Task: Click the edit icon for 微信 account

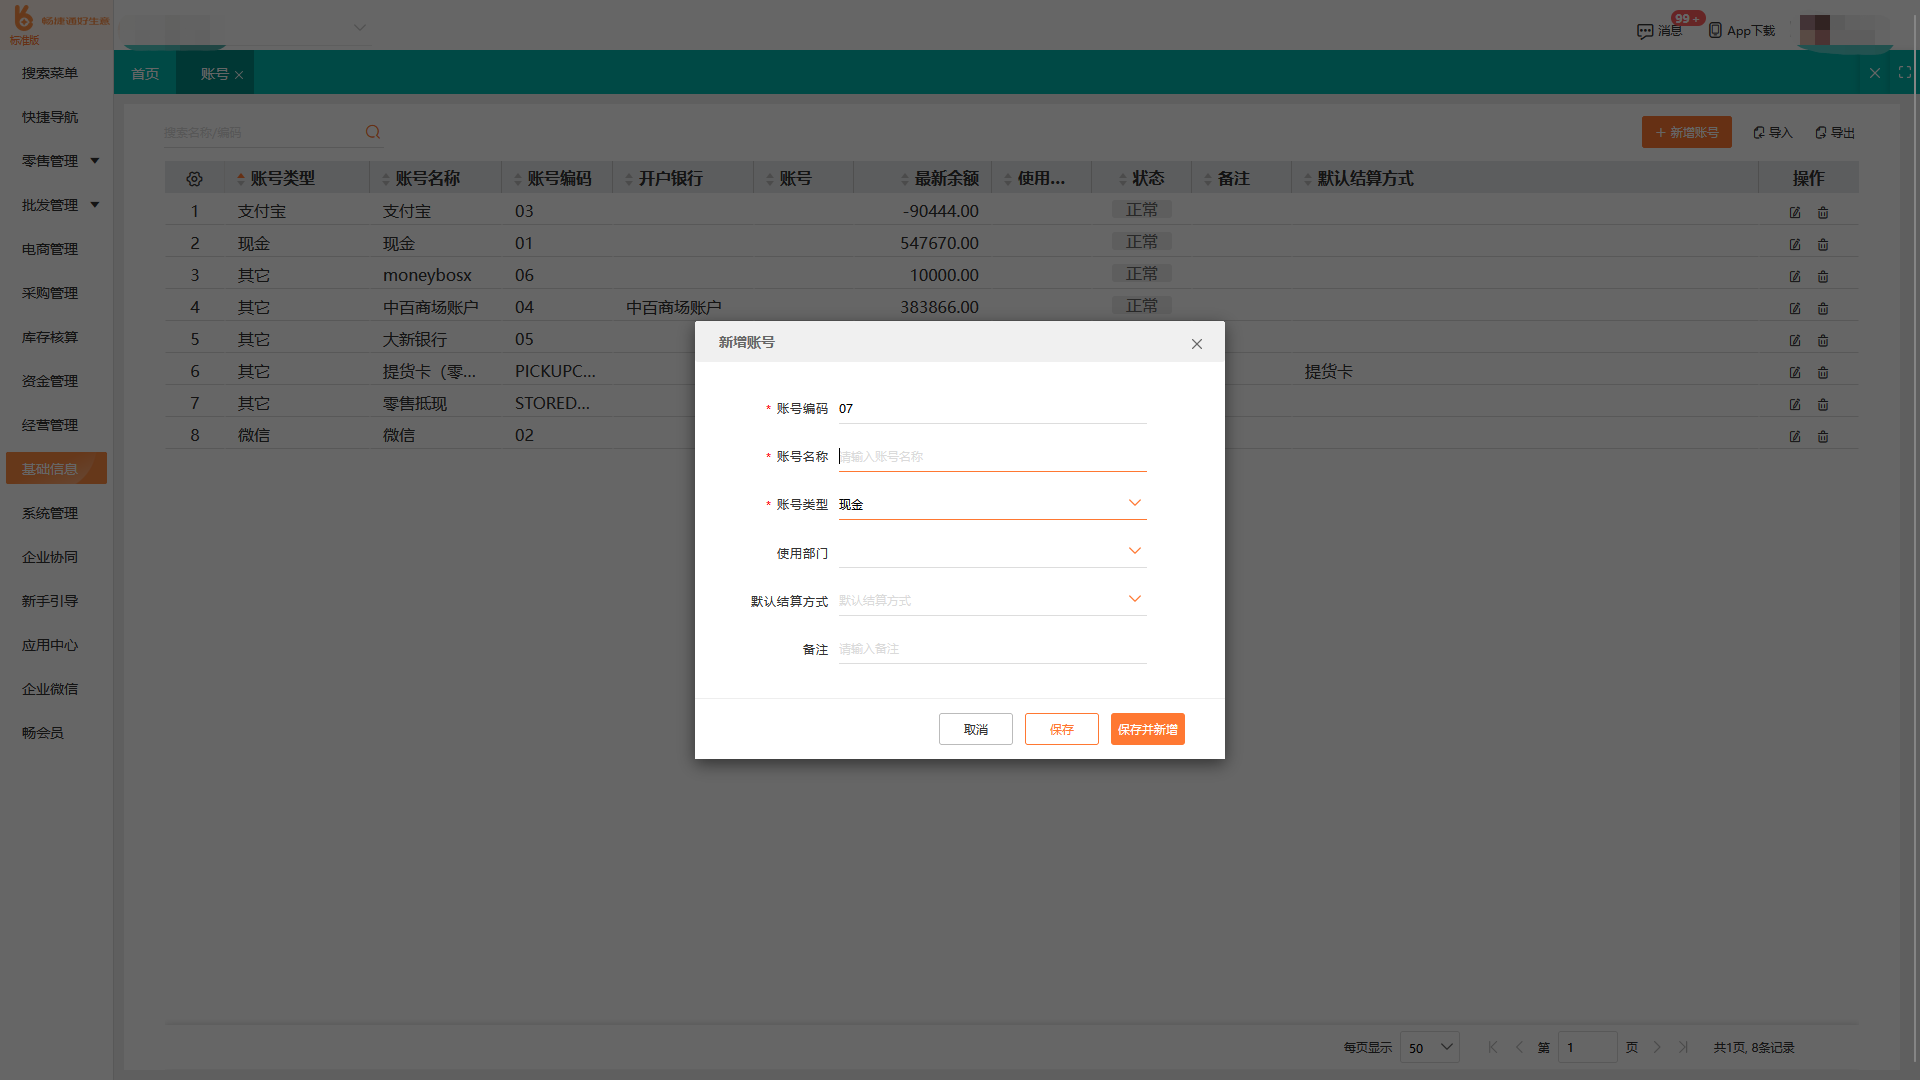Action: pos(1795,436)
